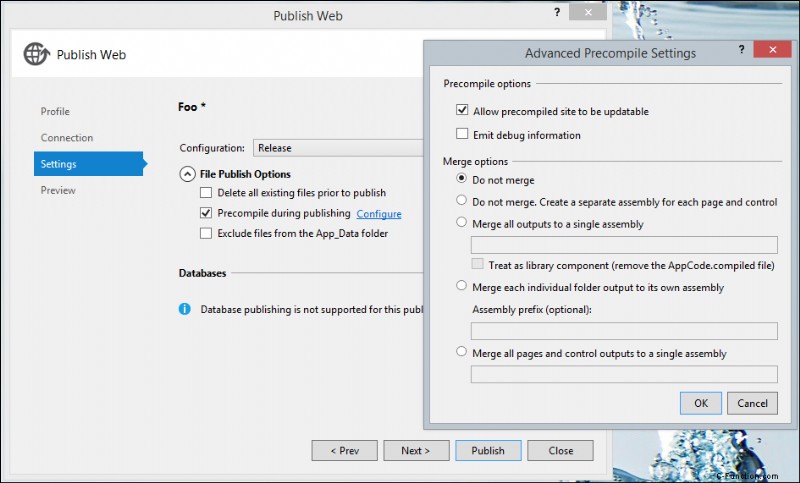Check Delete all existing files prior to publish
The image size is (800, 483).
click(x=206, y=193)
